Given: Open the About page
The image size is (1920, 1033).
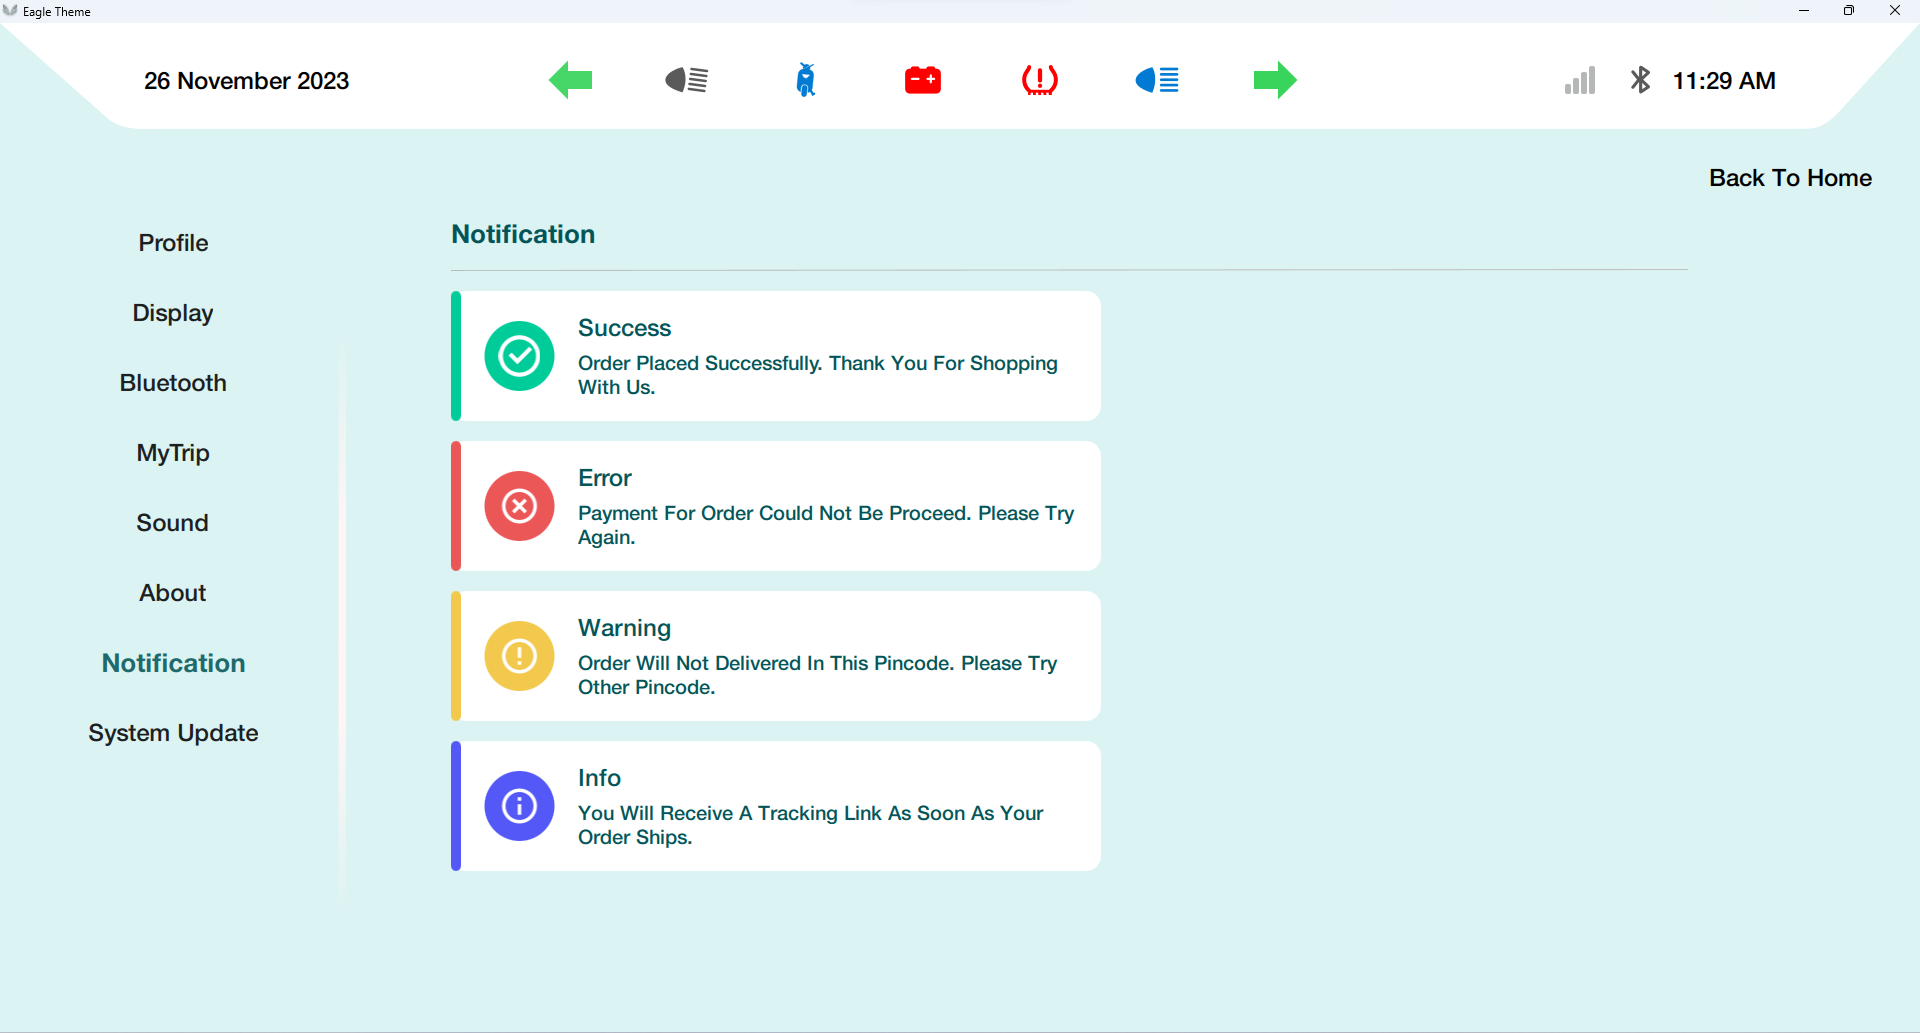Looking at the screenshot, I should (x=173, y=593).
